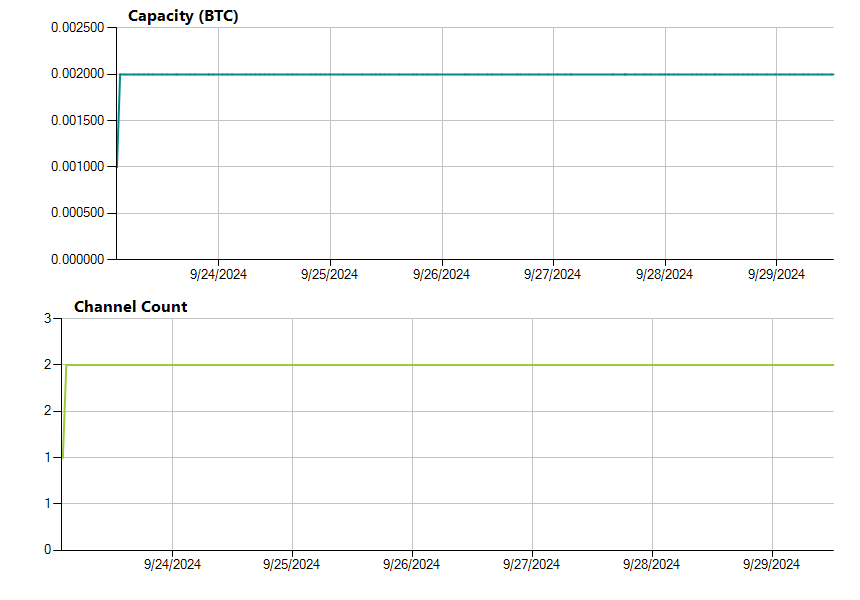Click the 3 label on Channel Count y-axis
Screen dimensions: 860x600
click(x=47, y=319)
